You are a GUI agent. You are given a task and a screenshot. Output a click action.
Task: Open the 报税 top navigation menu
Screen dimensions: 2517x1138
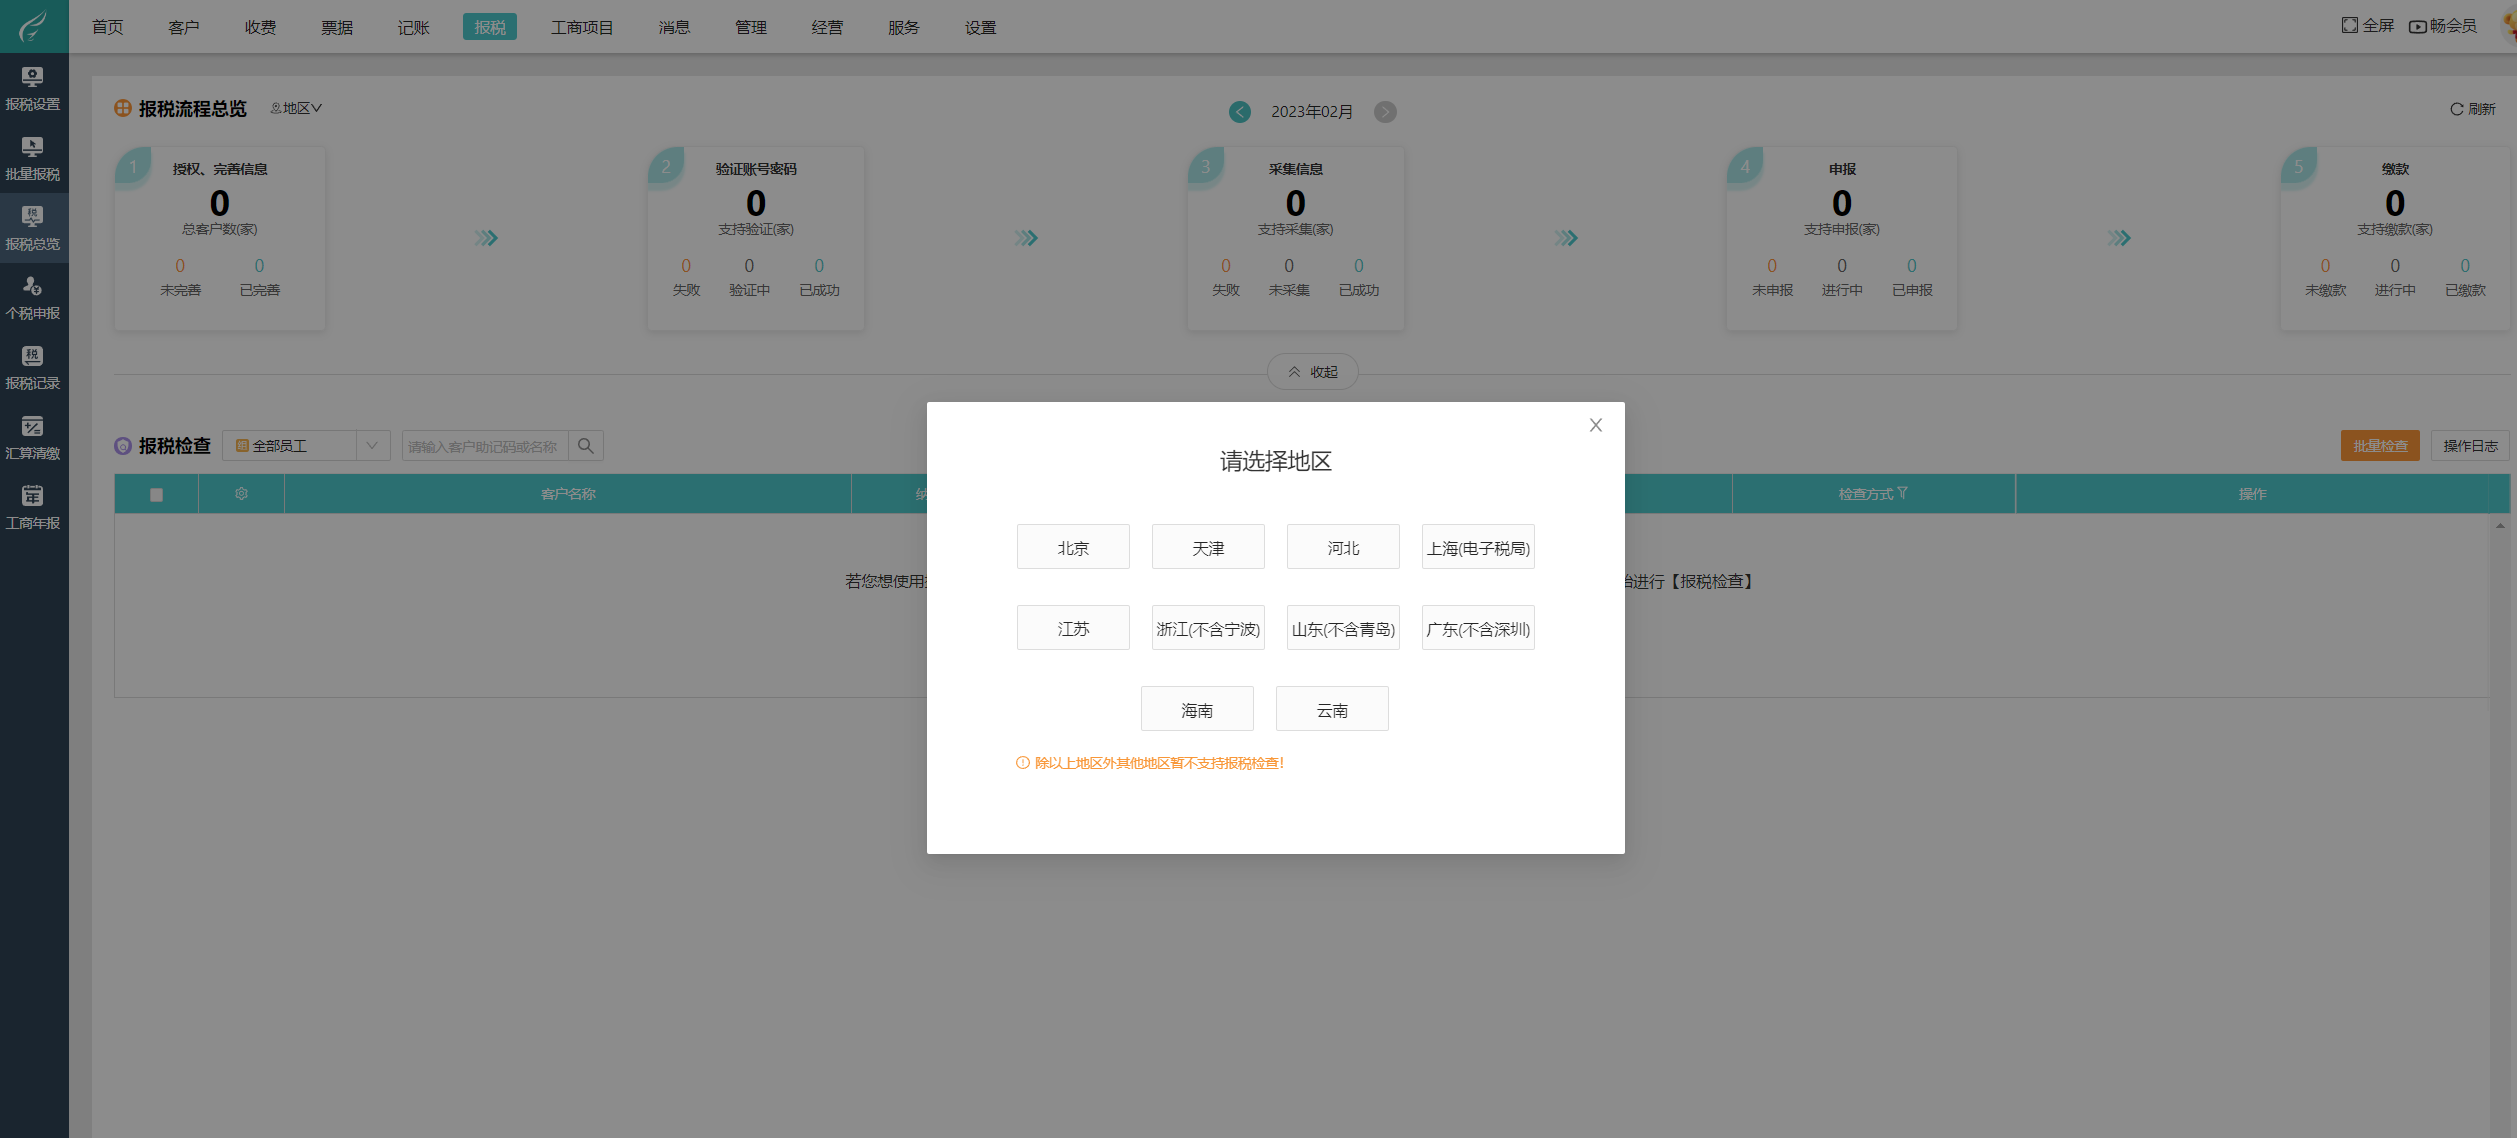coord(493,27)
